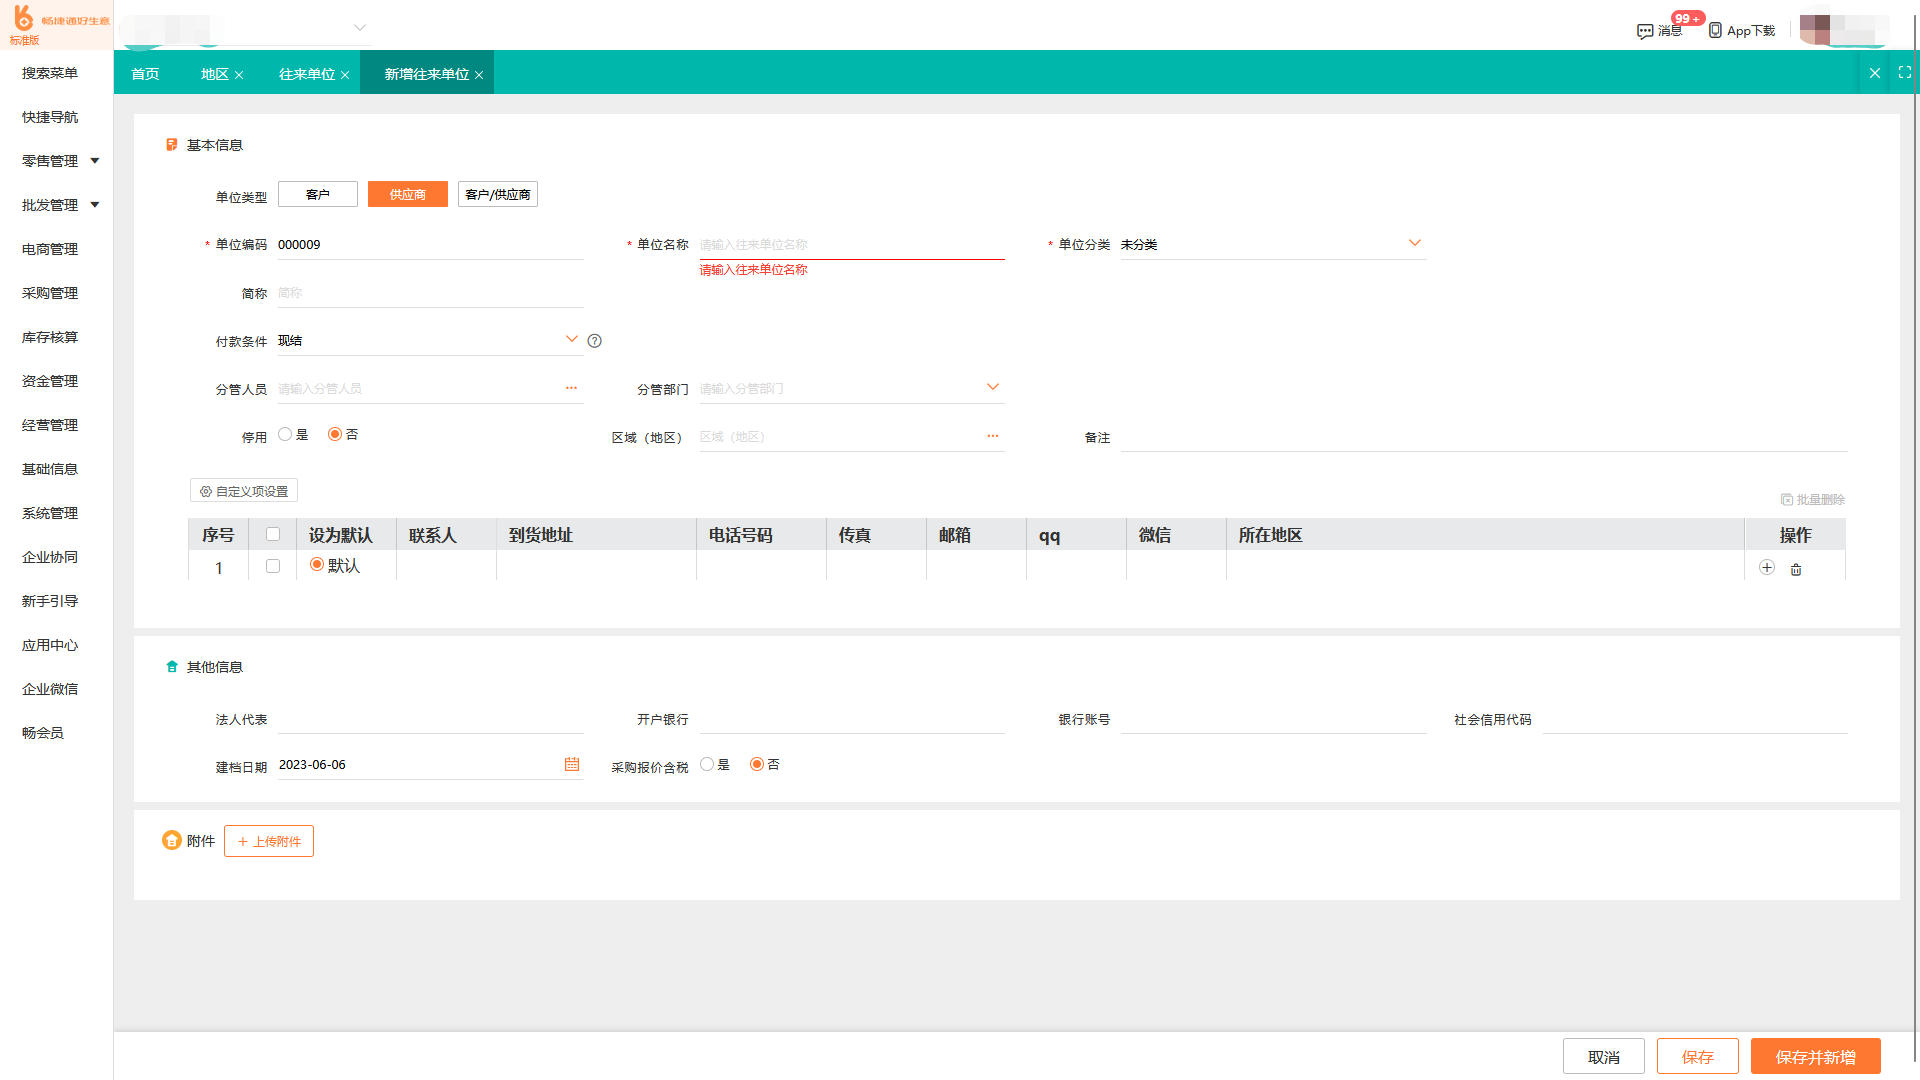This screenshot has height=1080, width=1920.
Task: Click the attachment upload 上传附件 icon
Action: coord(269,841)
